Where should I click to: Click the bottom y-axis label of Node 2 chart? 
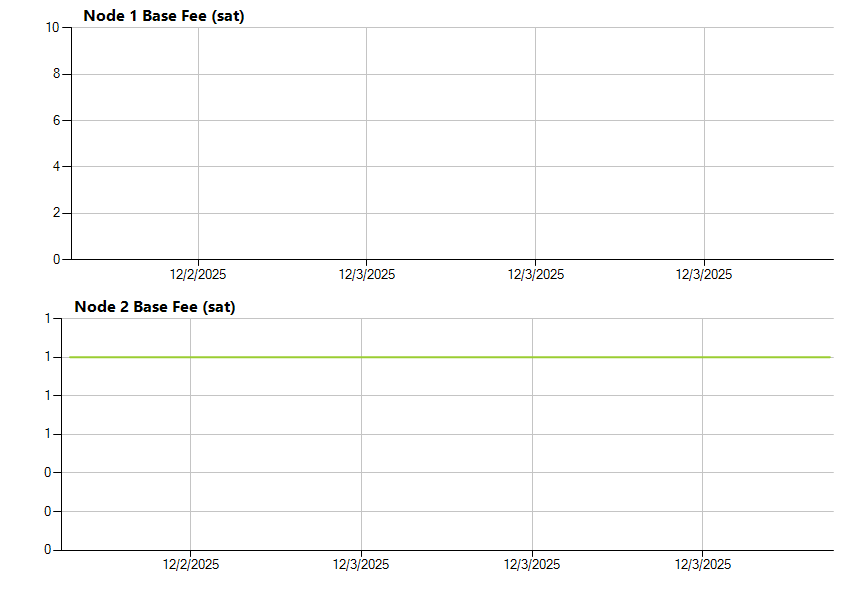click(47, 550)
